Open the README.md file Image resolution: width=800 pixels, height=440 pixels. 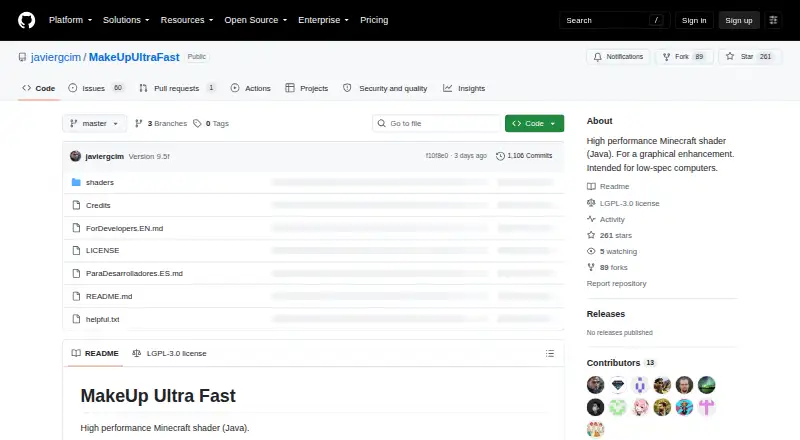pos(109,297)
